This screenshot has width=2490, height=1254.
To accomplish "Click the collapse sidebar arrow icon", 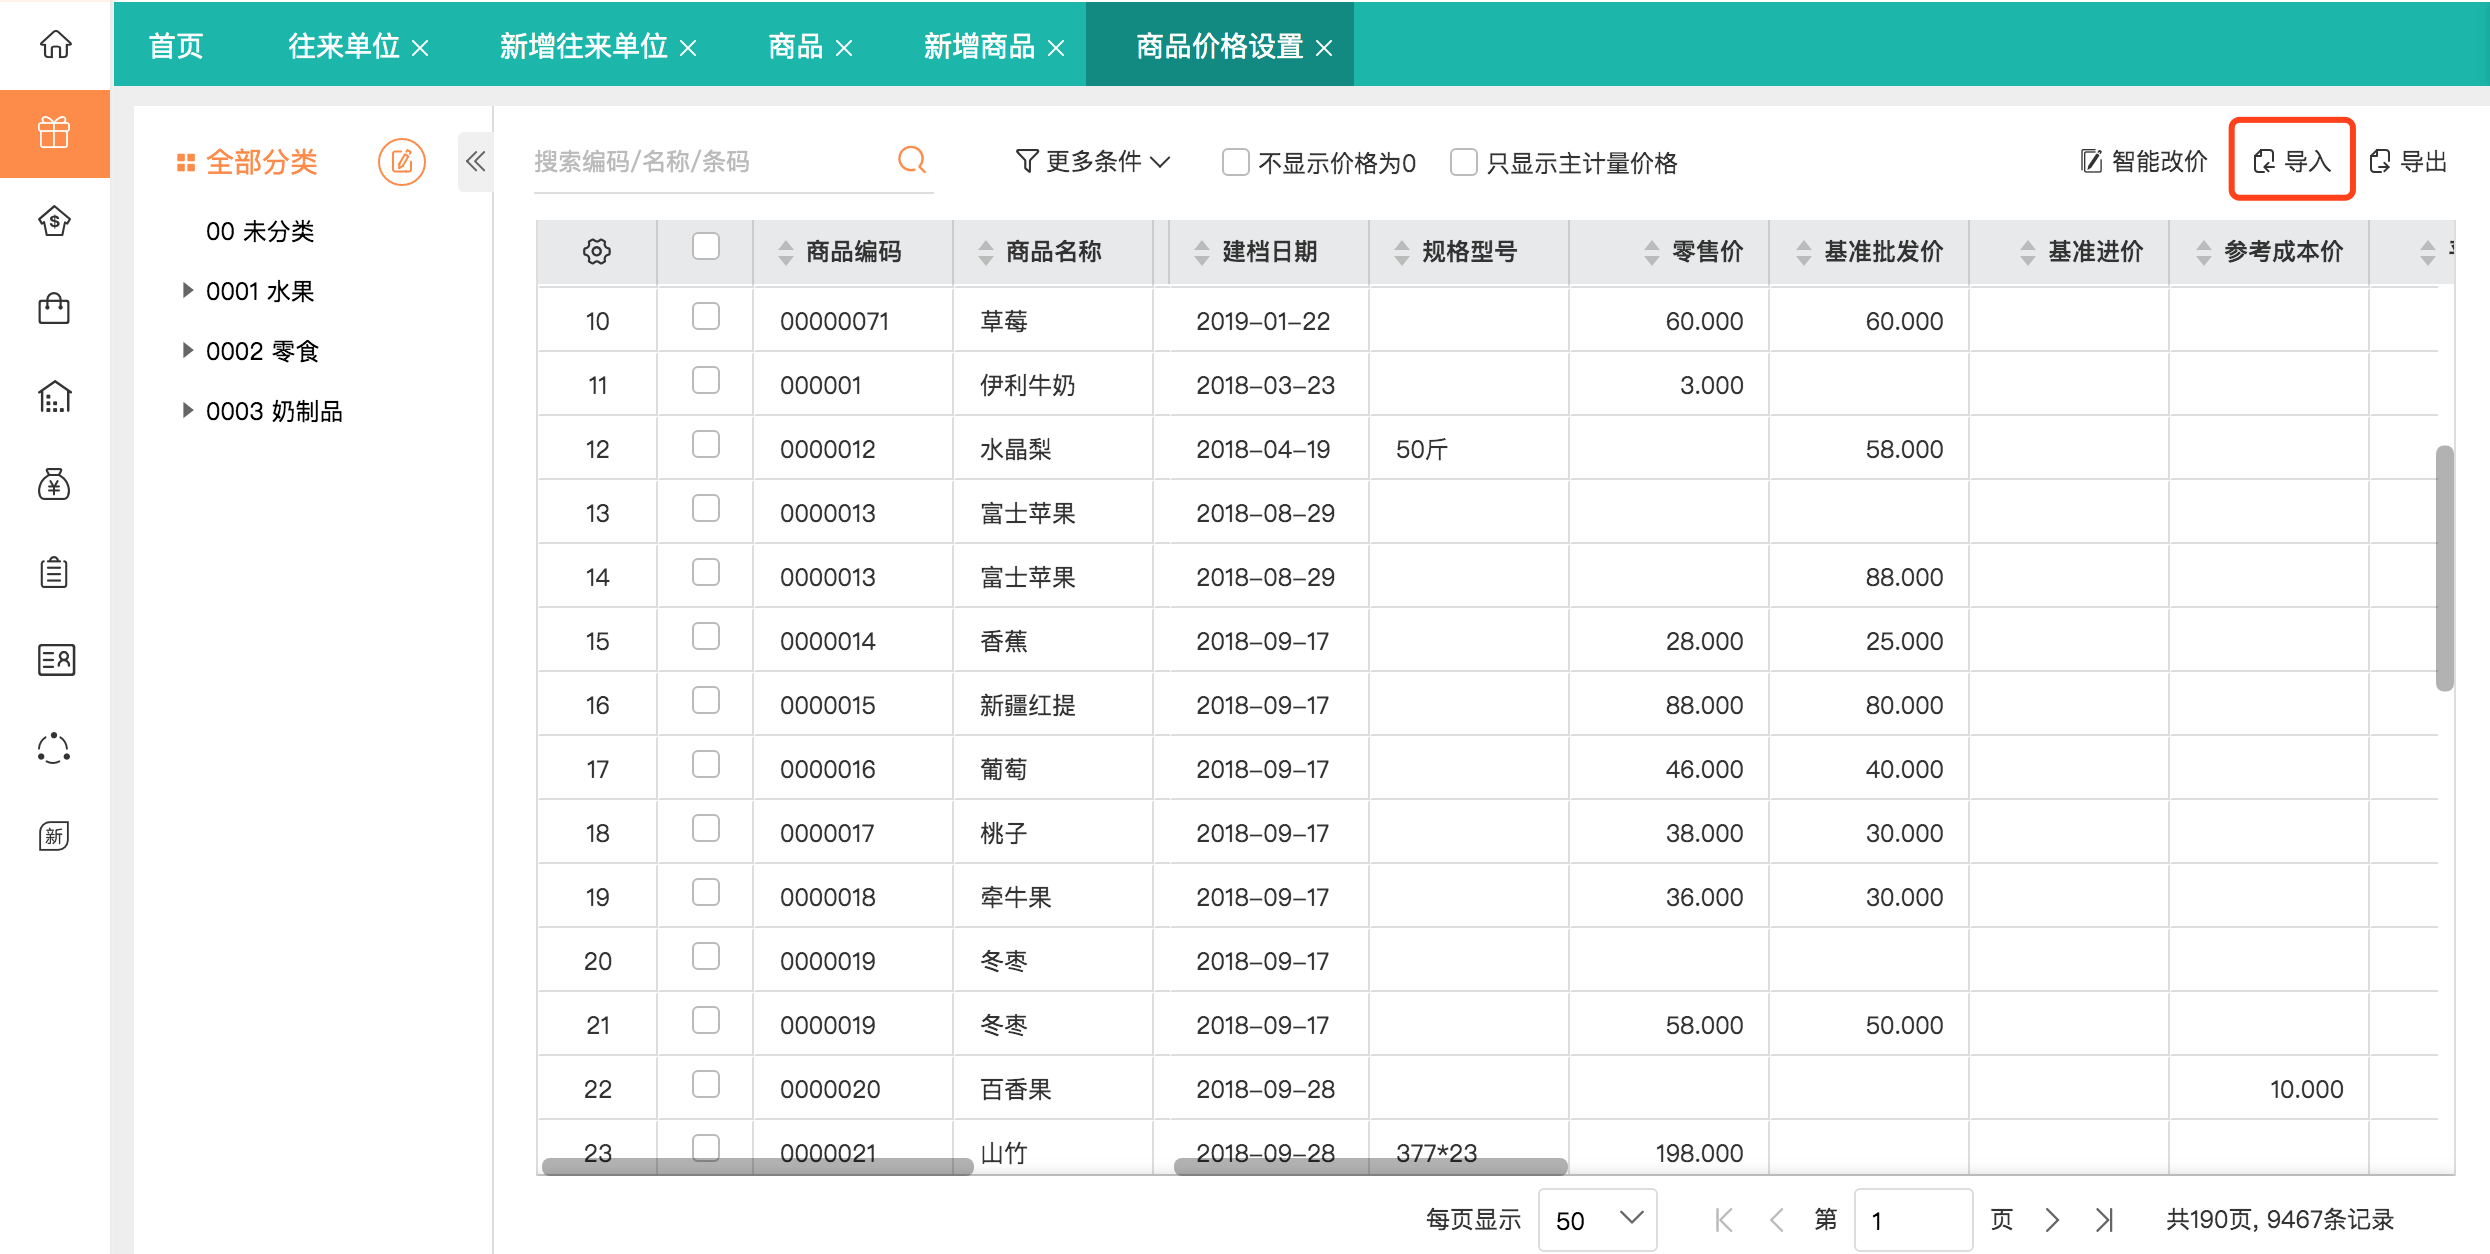I will click(x=475, y=162).
